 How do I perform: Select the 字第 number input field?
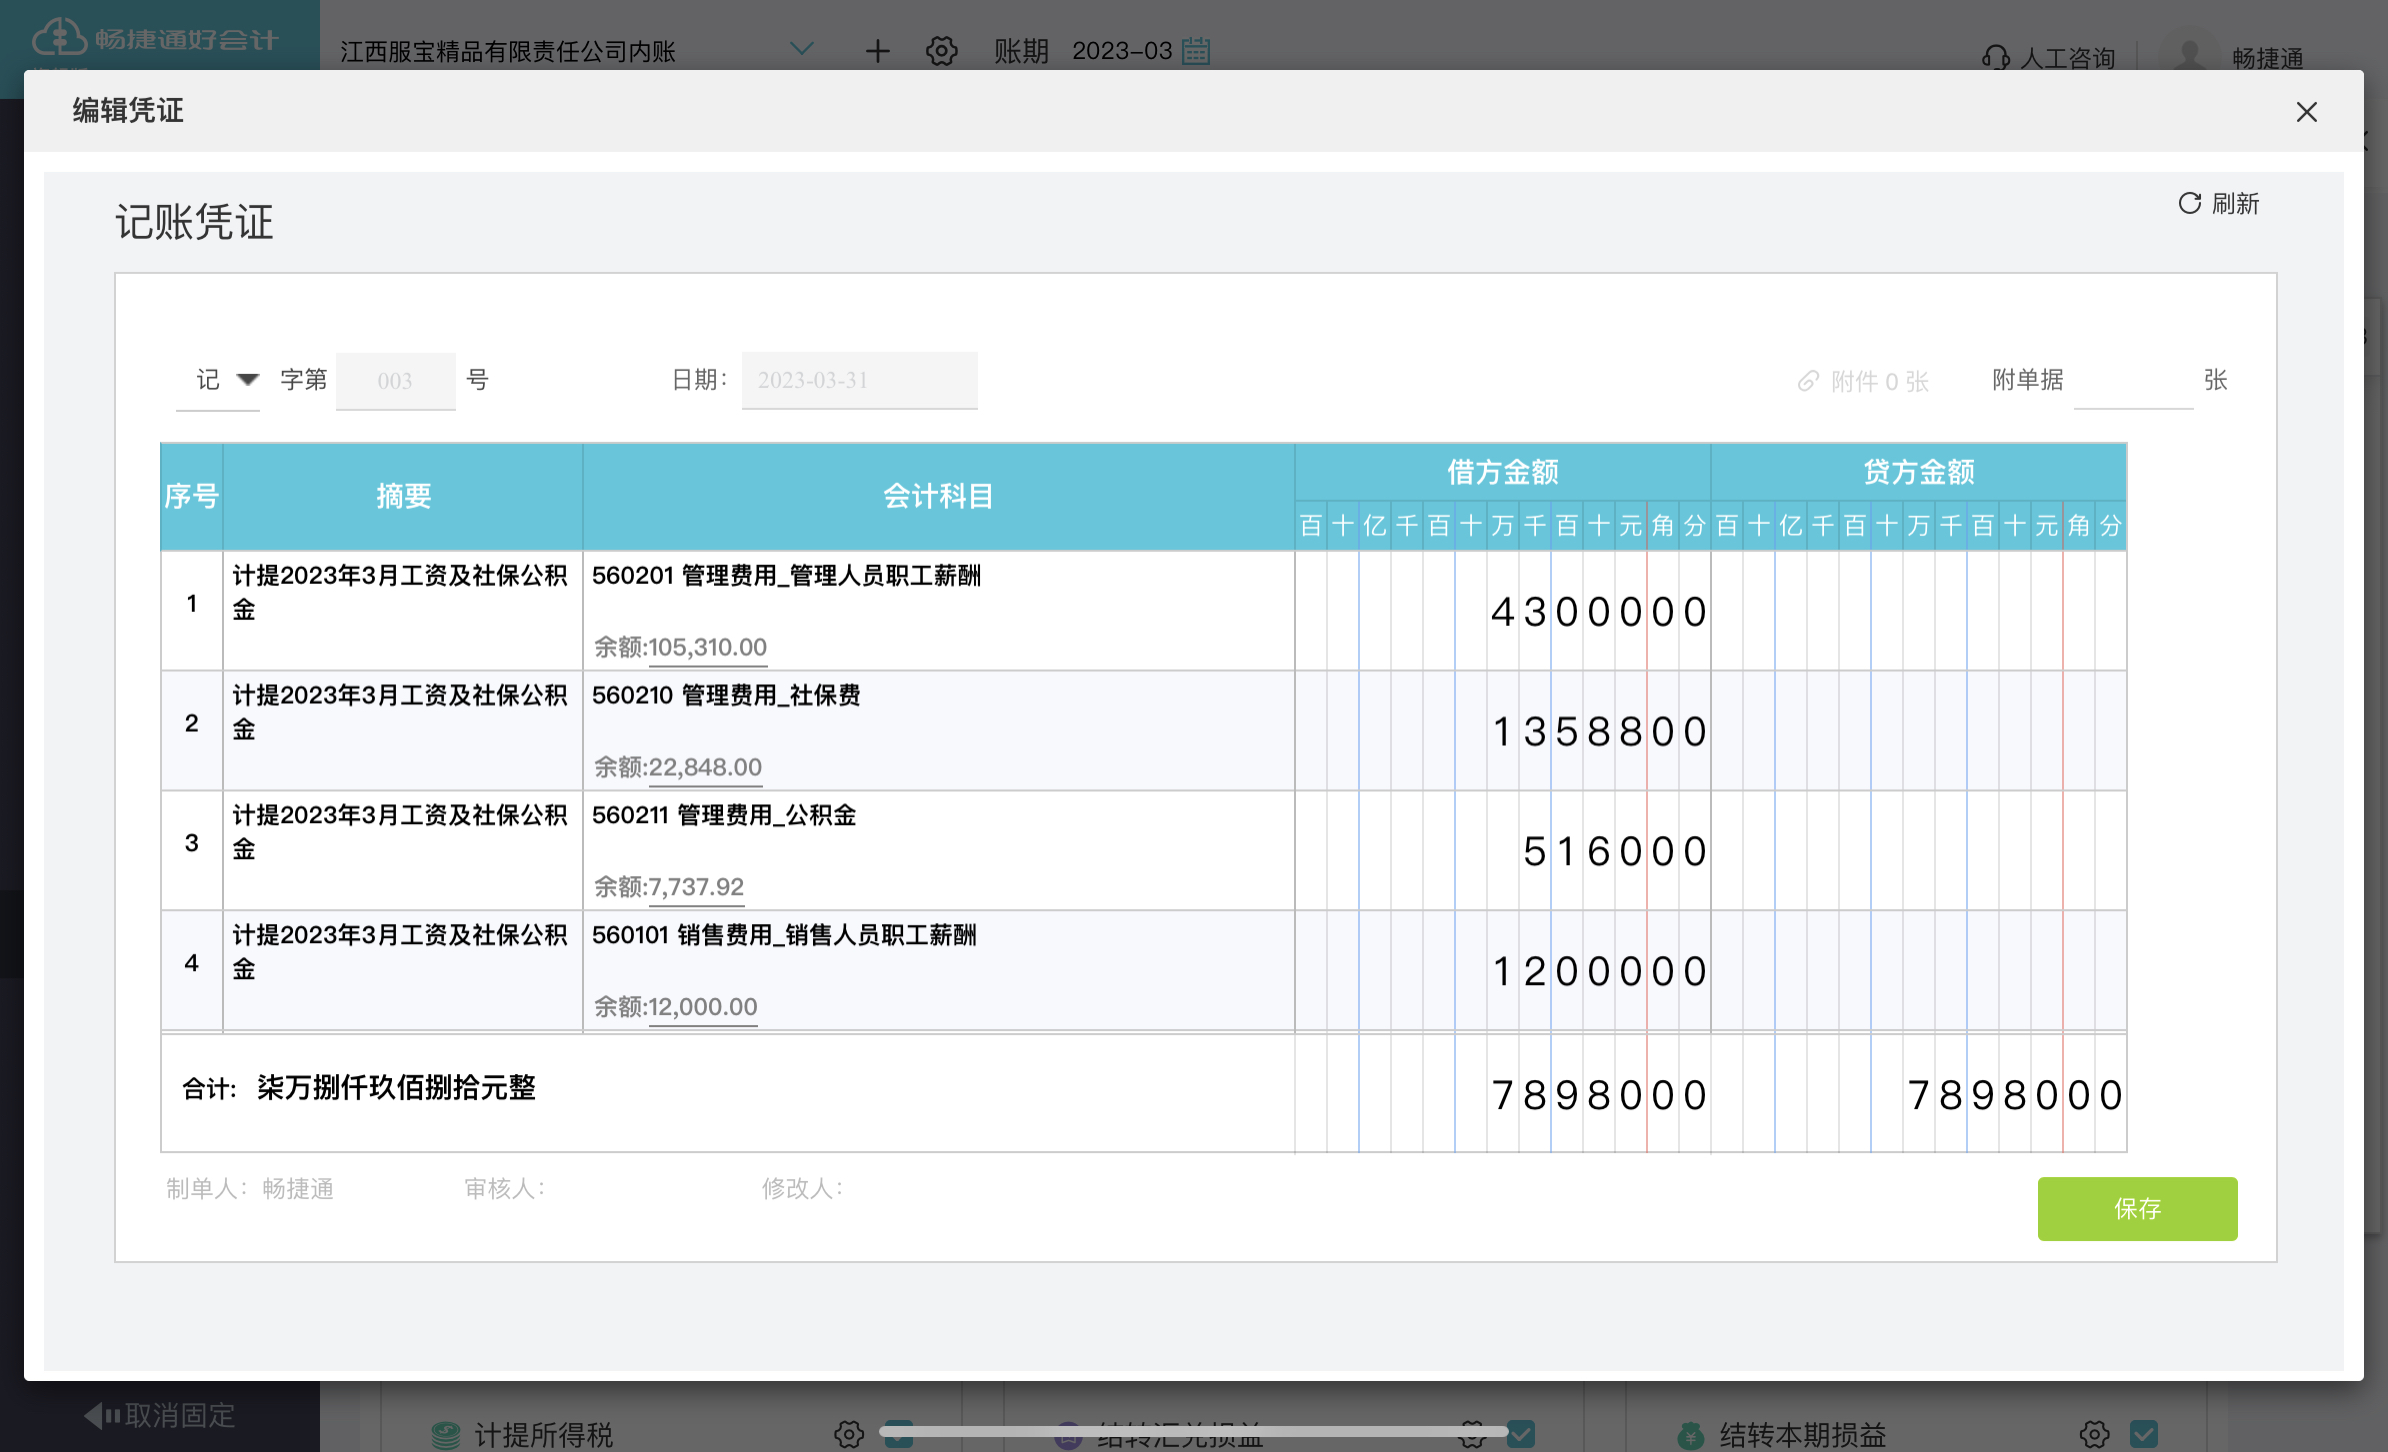pos(396,380)
